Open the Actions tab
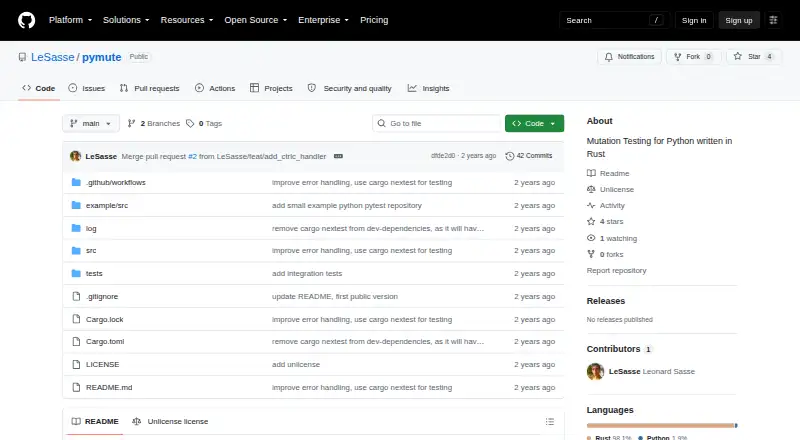The image size is (800, 440). pyautogui.click(x=215, y=88)
